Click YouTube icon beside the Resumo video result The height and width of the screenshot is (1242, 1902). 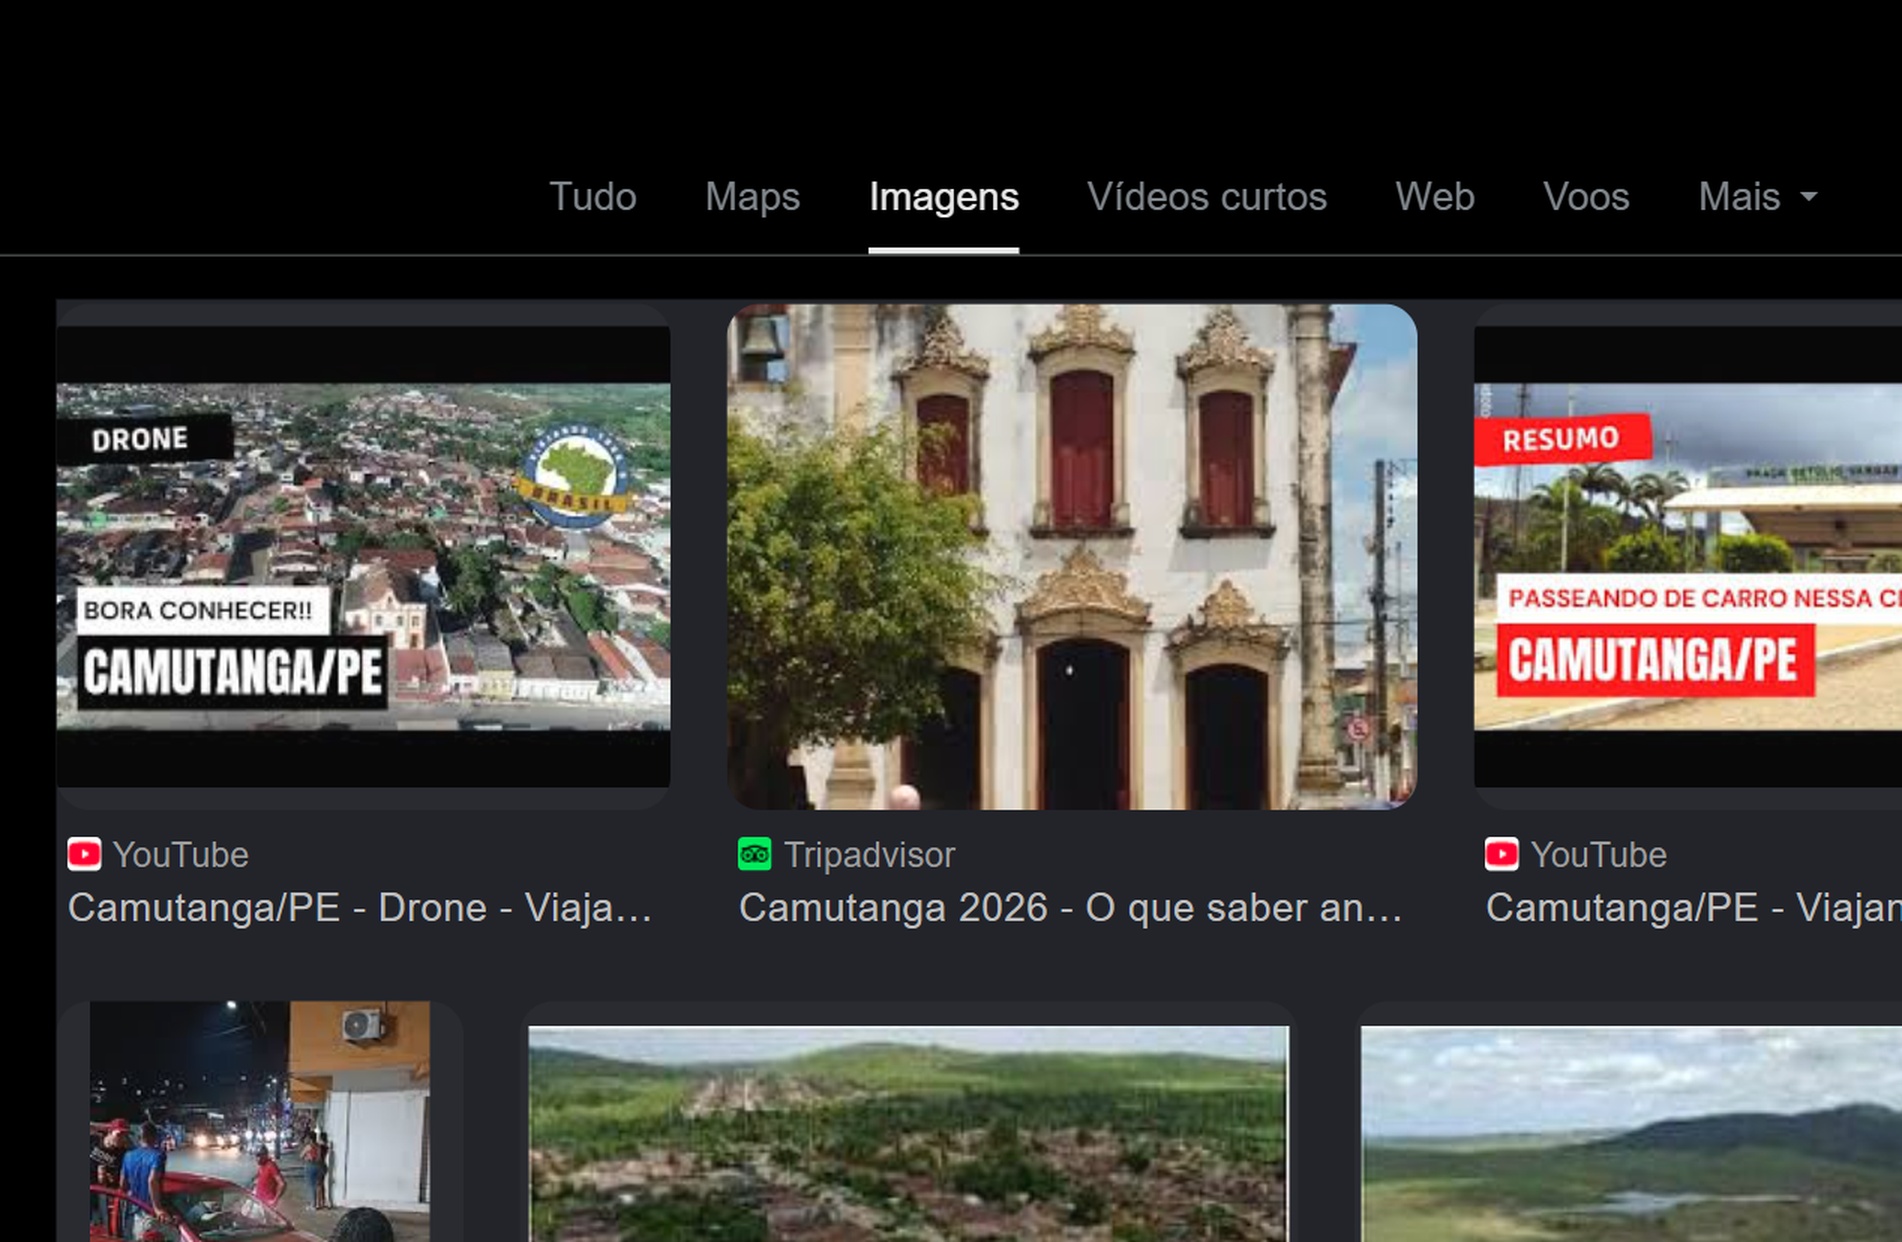1501,854
